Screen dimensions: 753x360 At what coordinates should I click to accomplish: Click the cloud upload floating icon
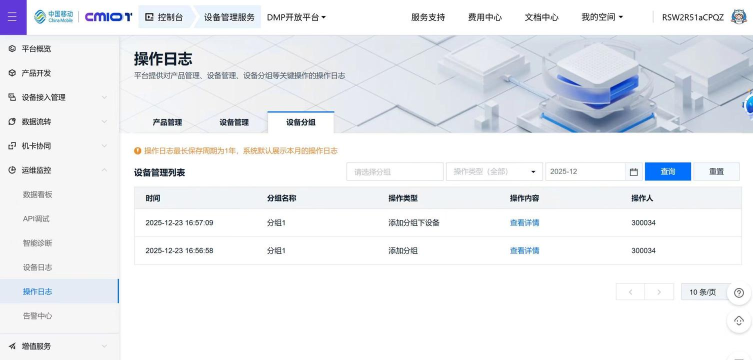(739, 320)
